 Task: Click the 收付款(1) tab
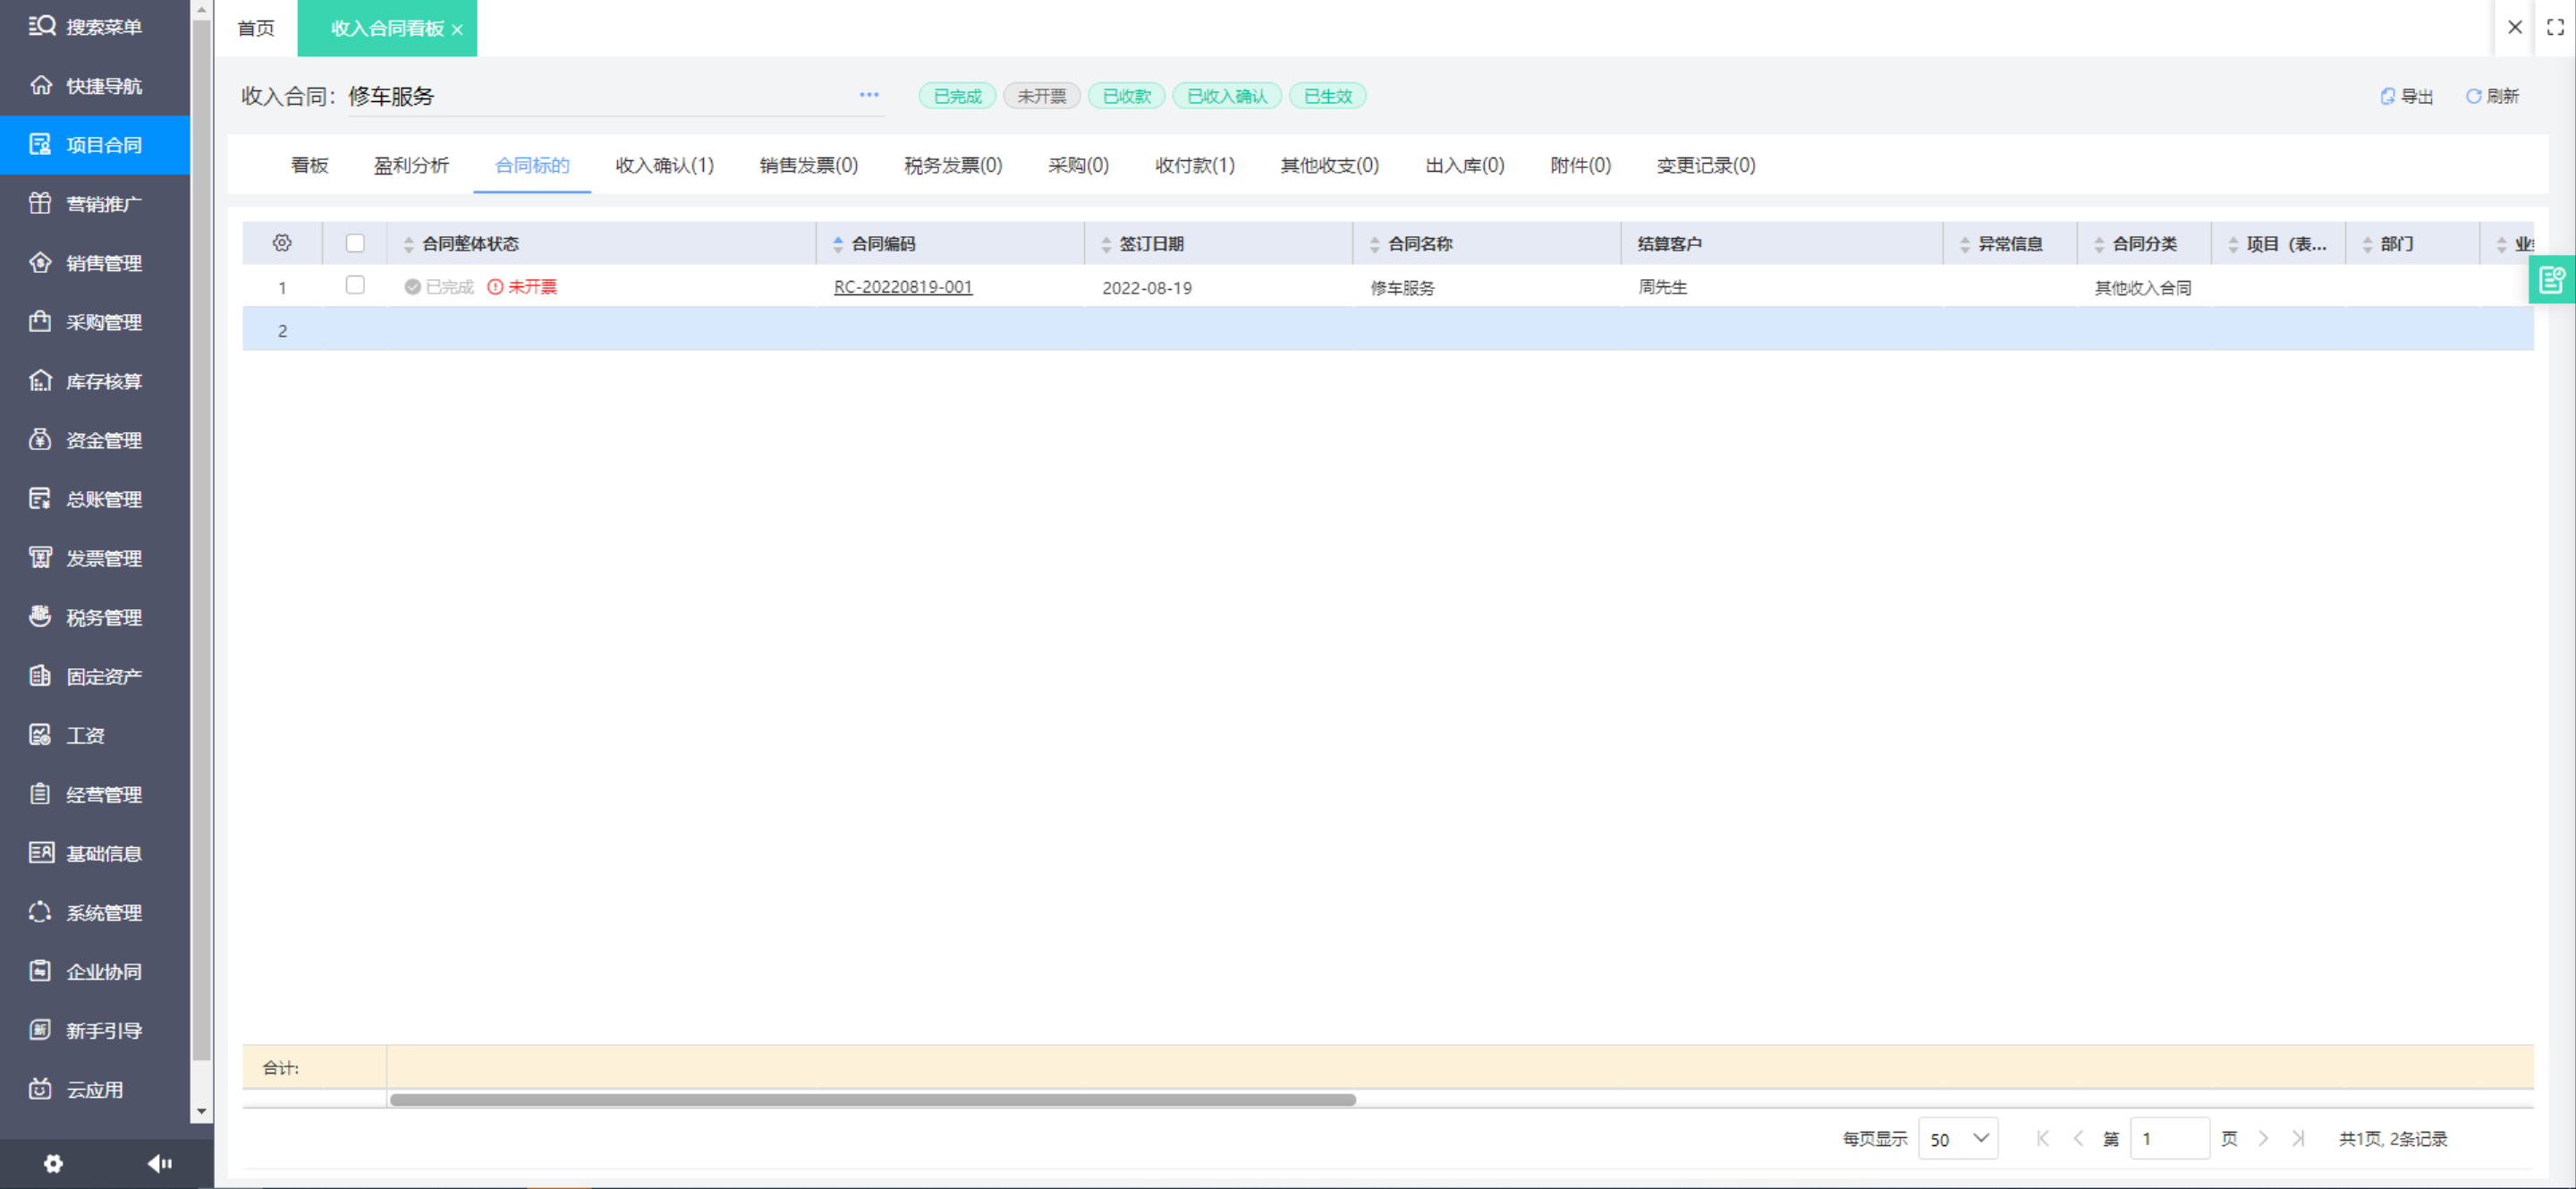[1194, 165]
